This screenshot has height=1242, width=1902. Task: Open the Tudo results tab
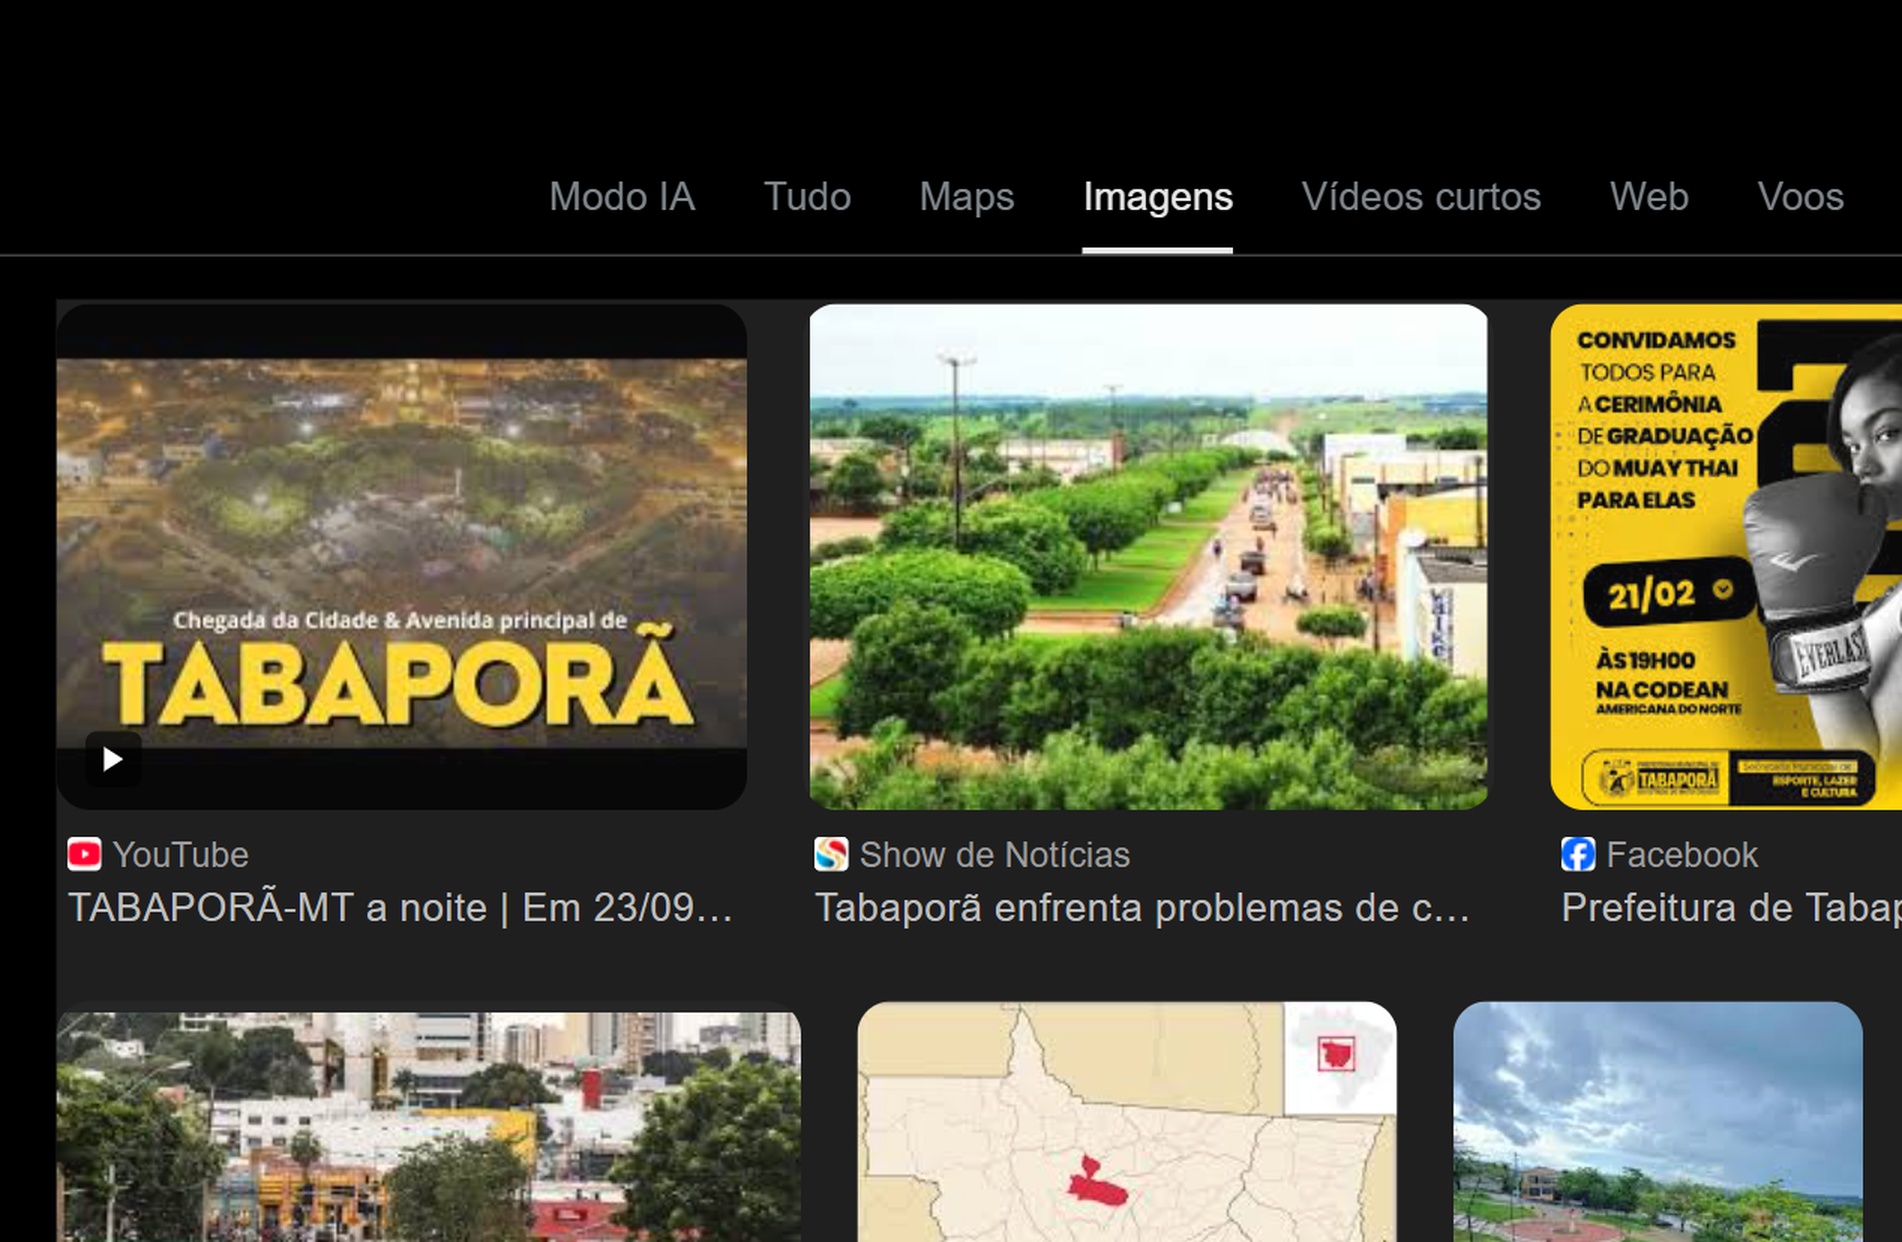(807, 197)
